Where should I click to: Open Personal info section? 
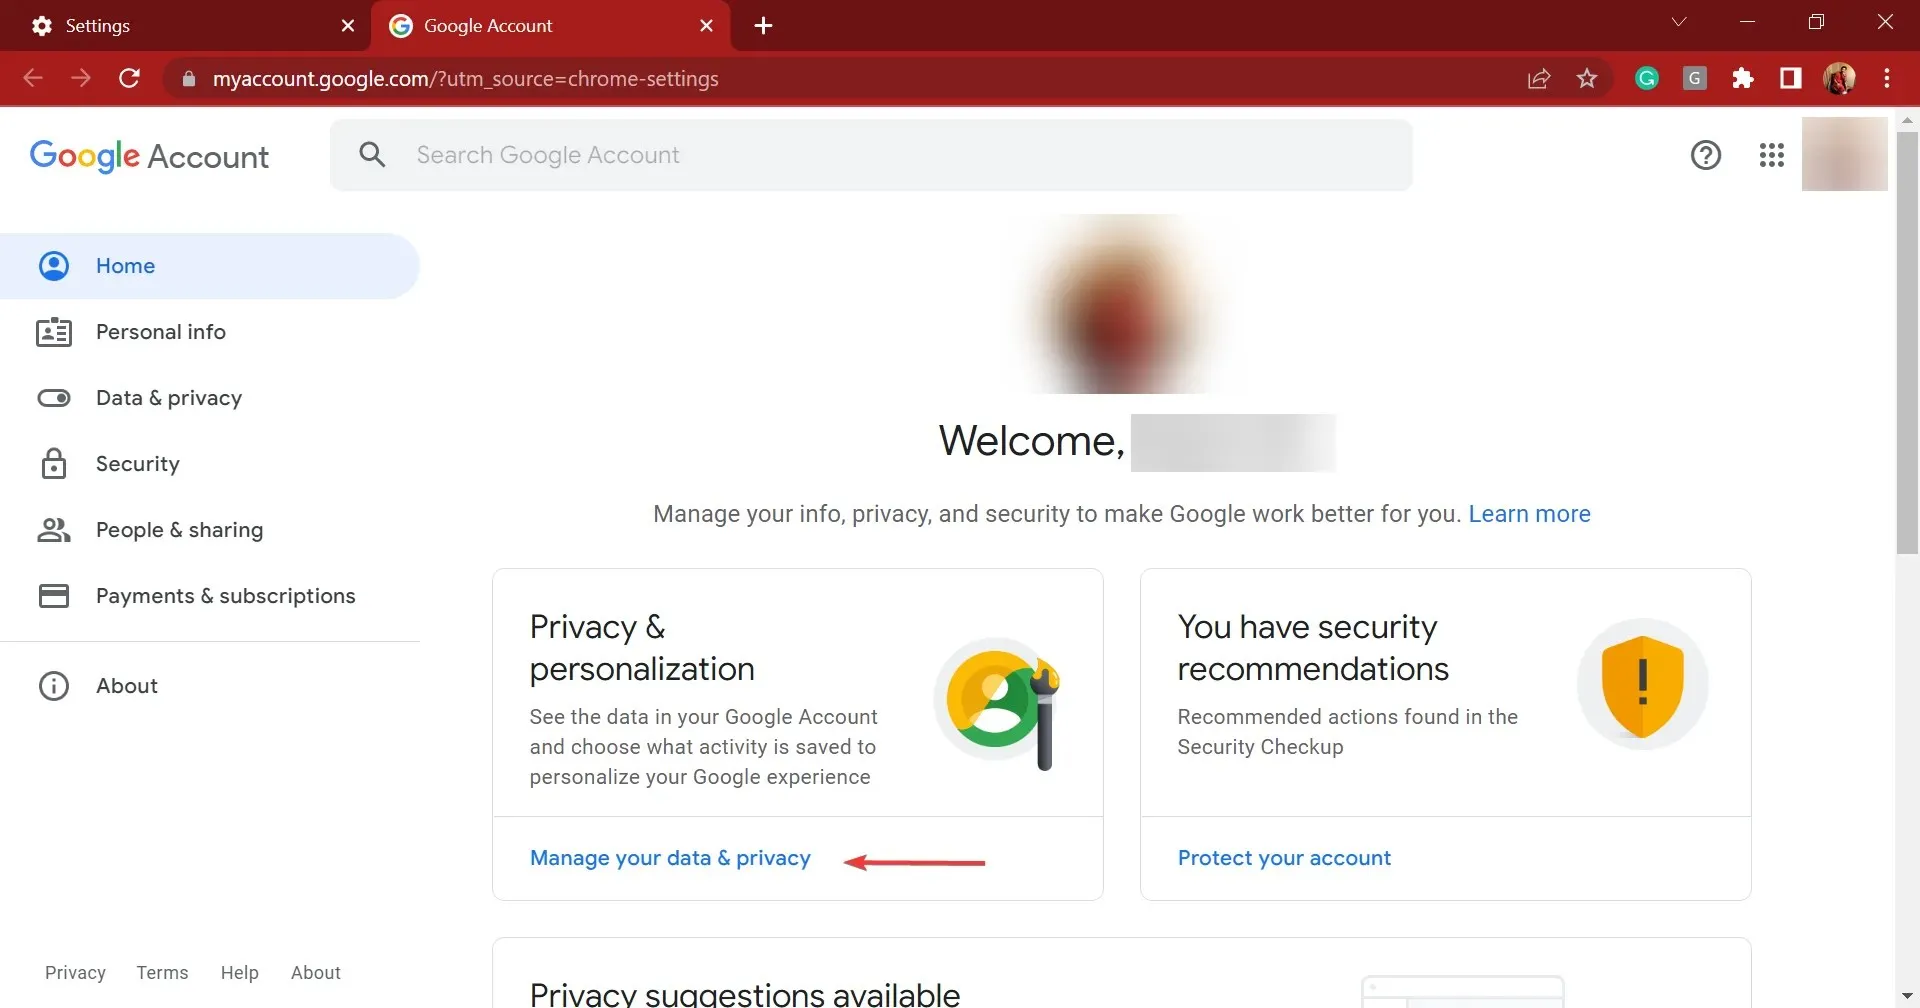pos(210,332)
